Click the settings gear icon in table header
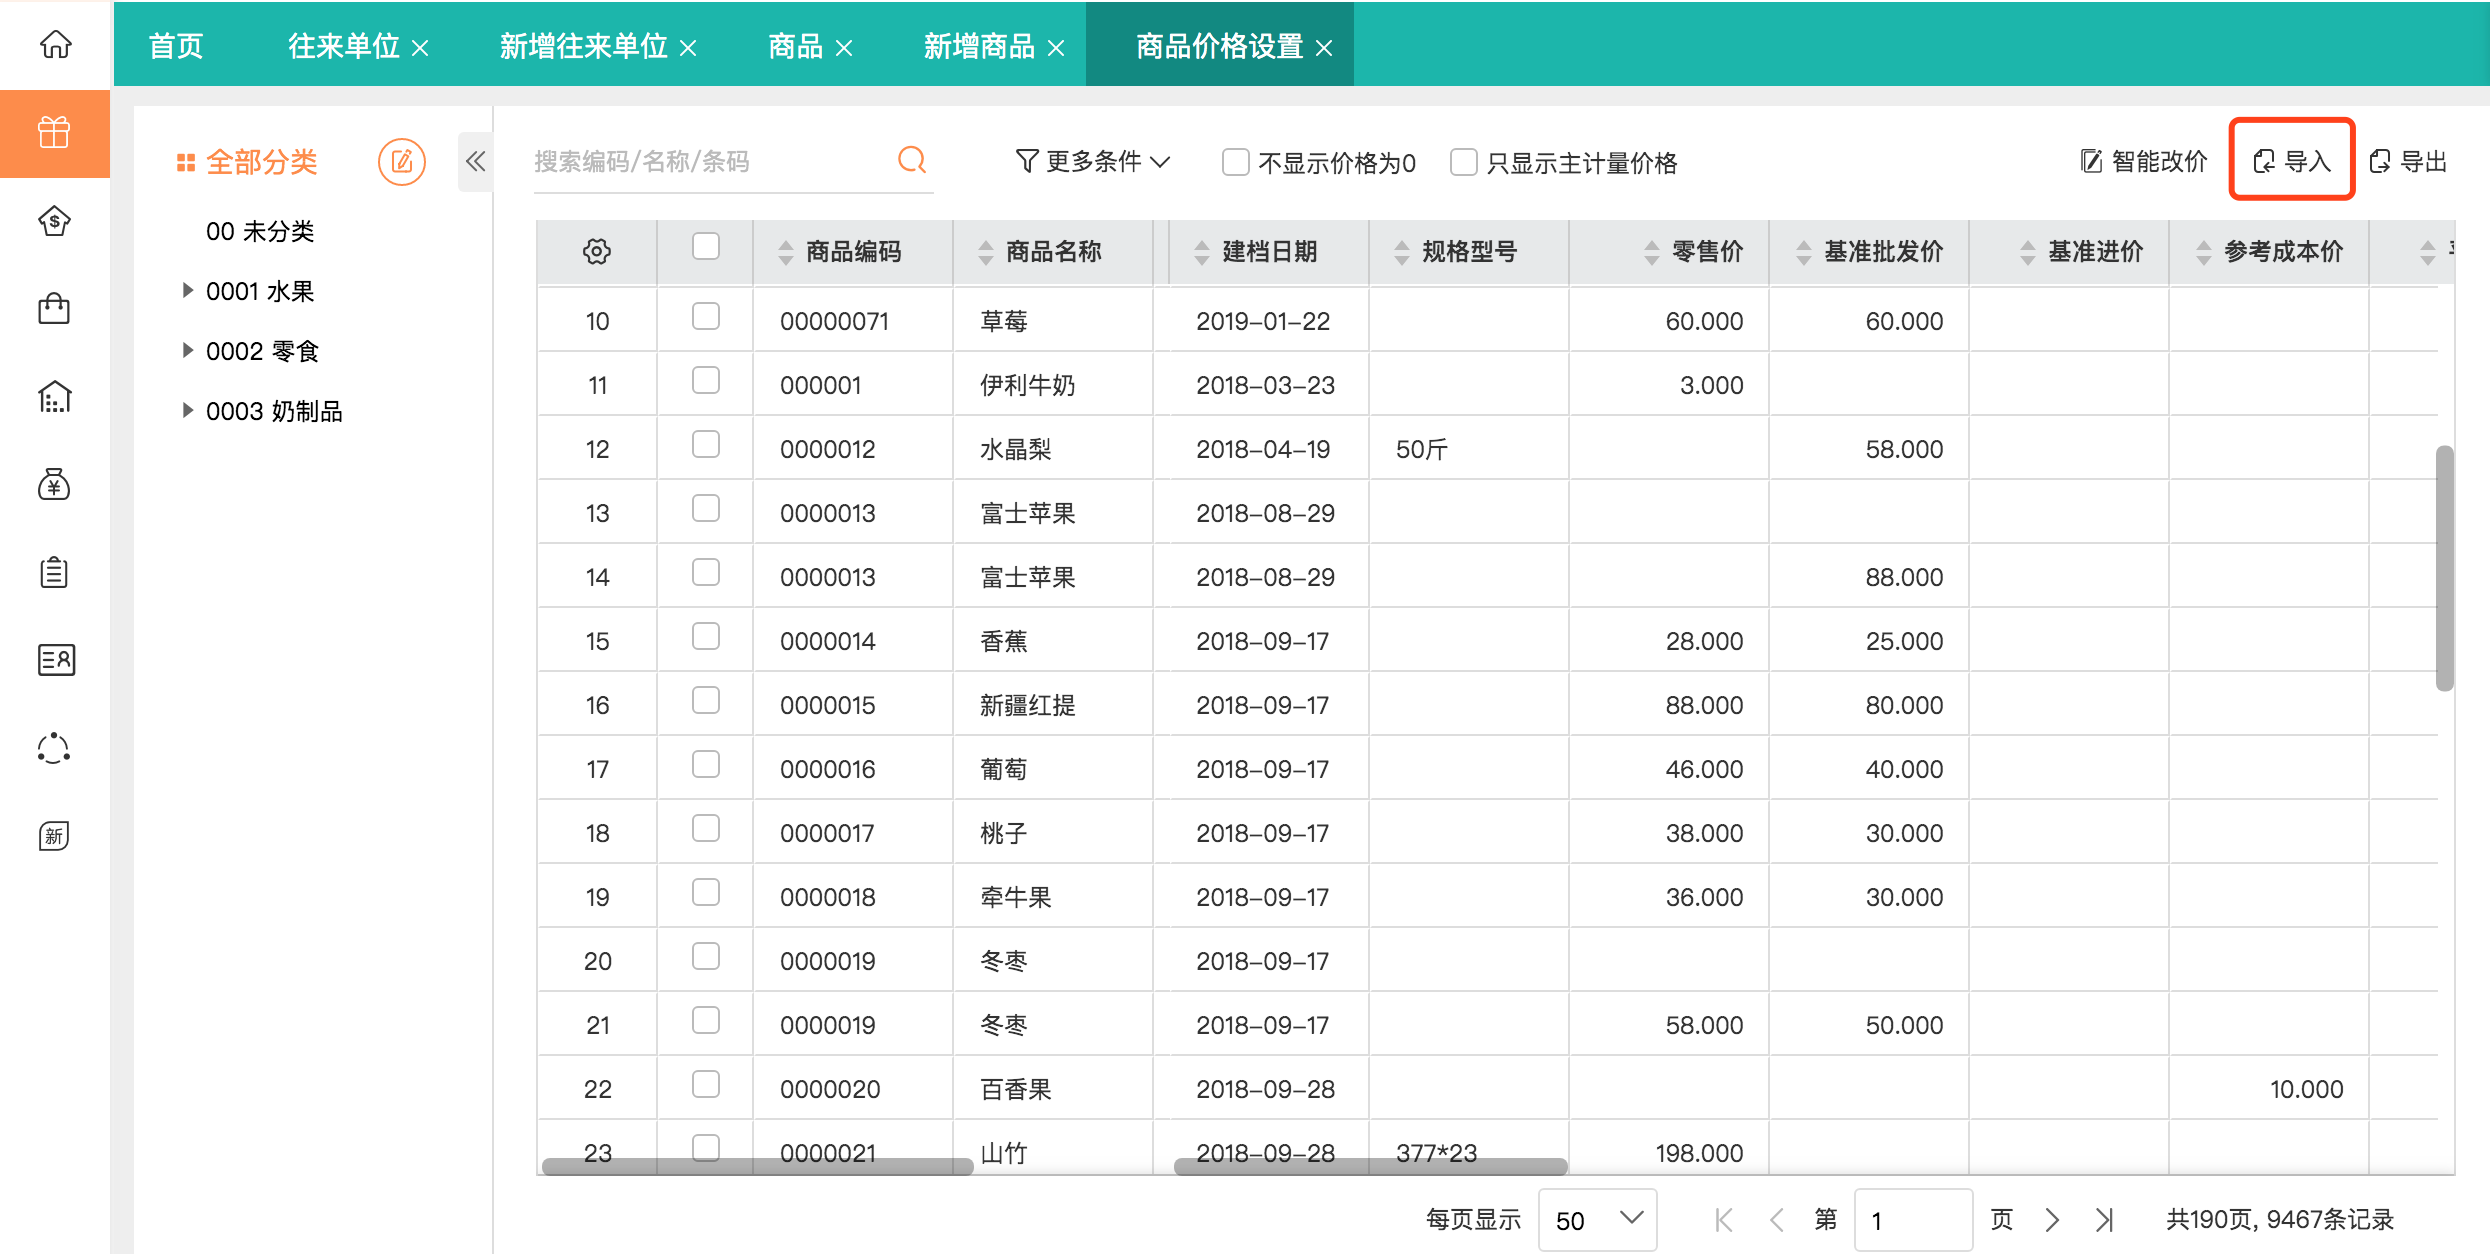The image size is (2490, 1254). 598,253
